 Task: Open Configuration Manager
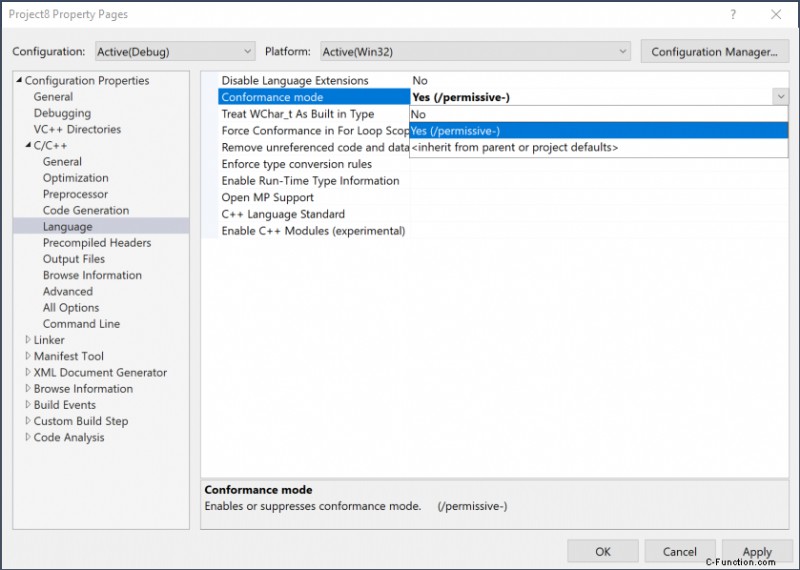tap(714, 52)
